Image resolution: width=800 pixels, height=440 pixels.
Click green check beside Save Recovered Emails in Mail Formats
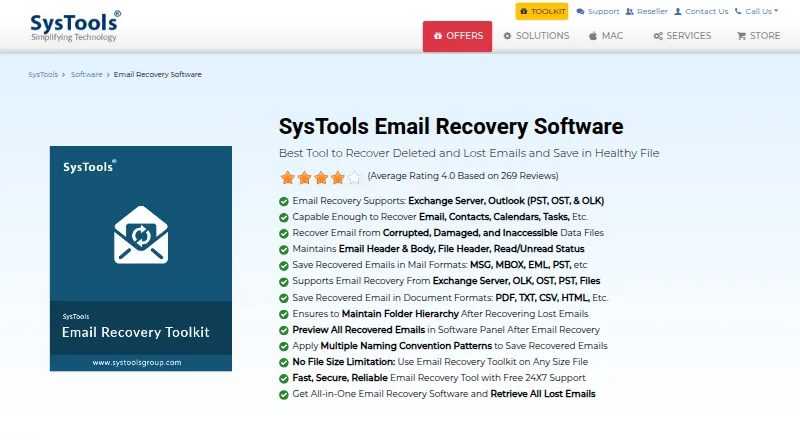point(284,266)
